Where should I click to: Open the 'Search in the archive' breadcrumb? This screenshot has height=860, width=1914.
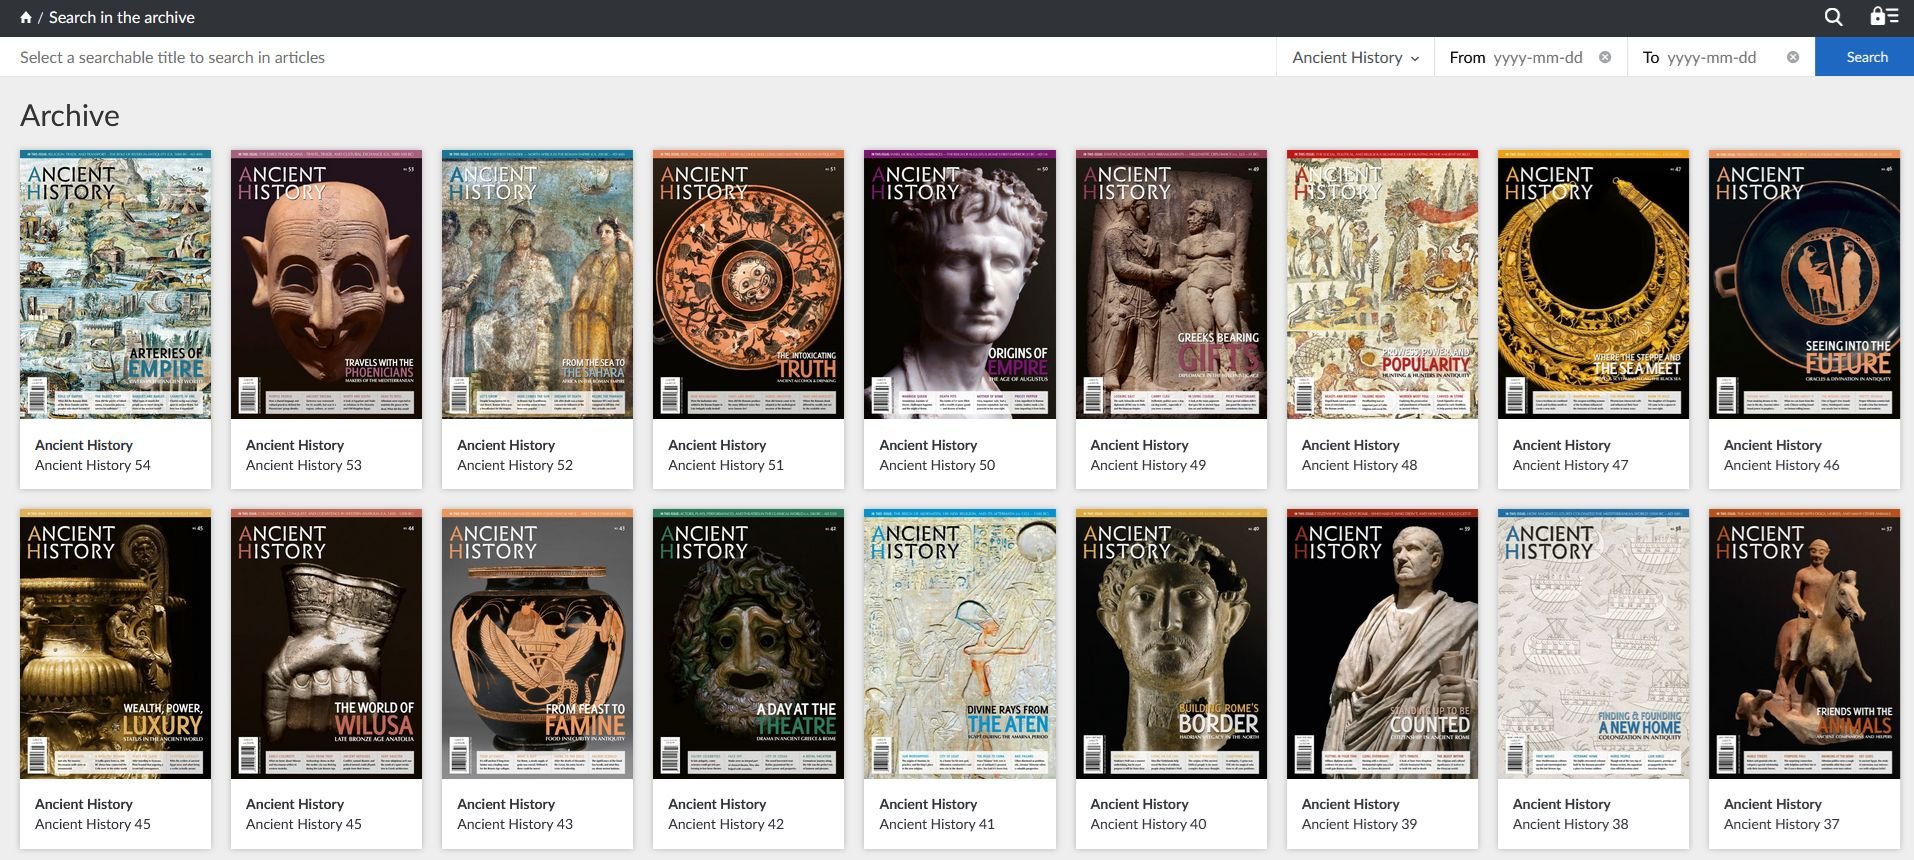click(x=122, y=17)
